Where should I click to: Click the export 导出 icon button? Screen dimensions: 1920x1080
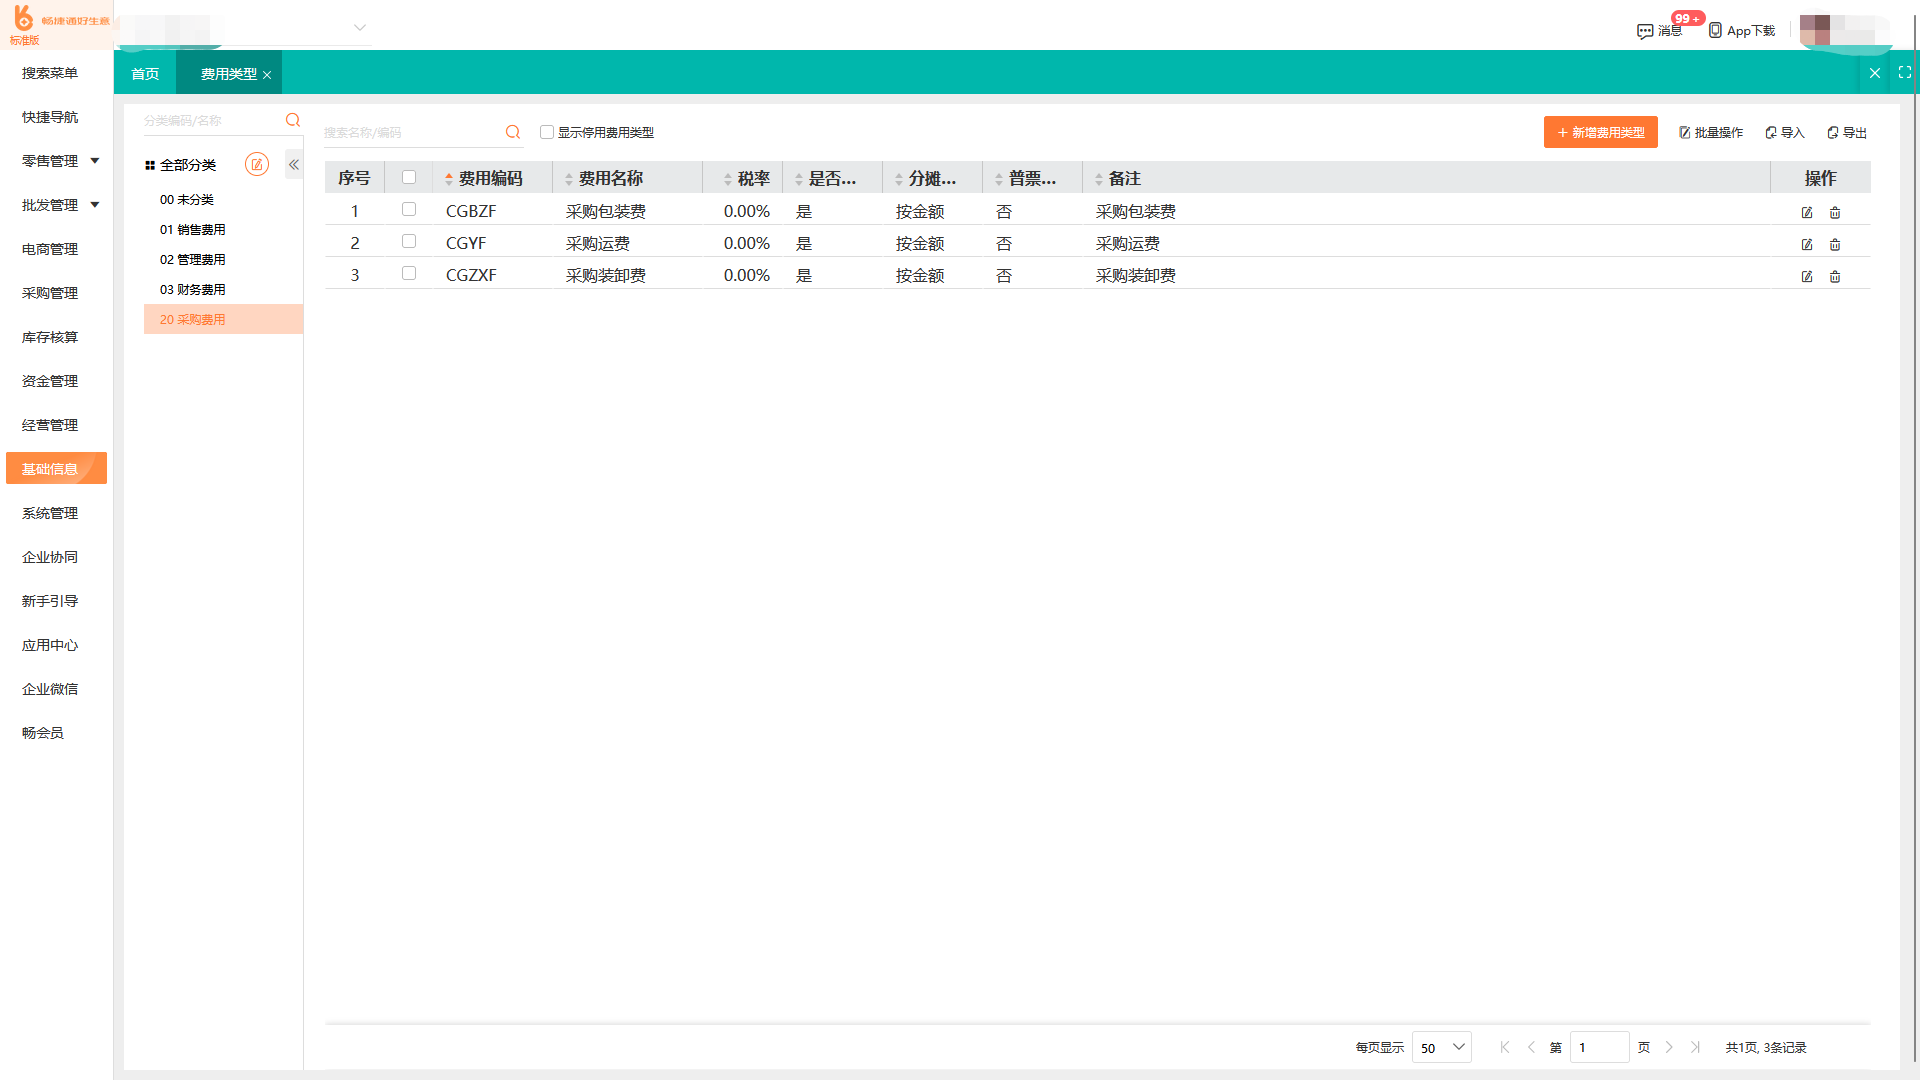[1846, 132]
